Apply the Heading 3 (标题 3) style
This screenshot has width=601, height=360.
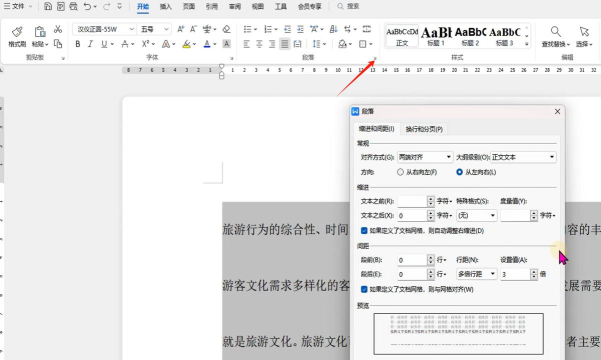[504, 36]
